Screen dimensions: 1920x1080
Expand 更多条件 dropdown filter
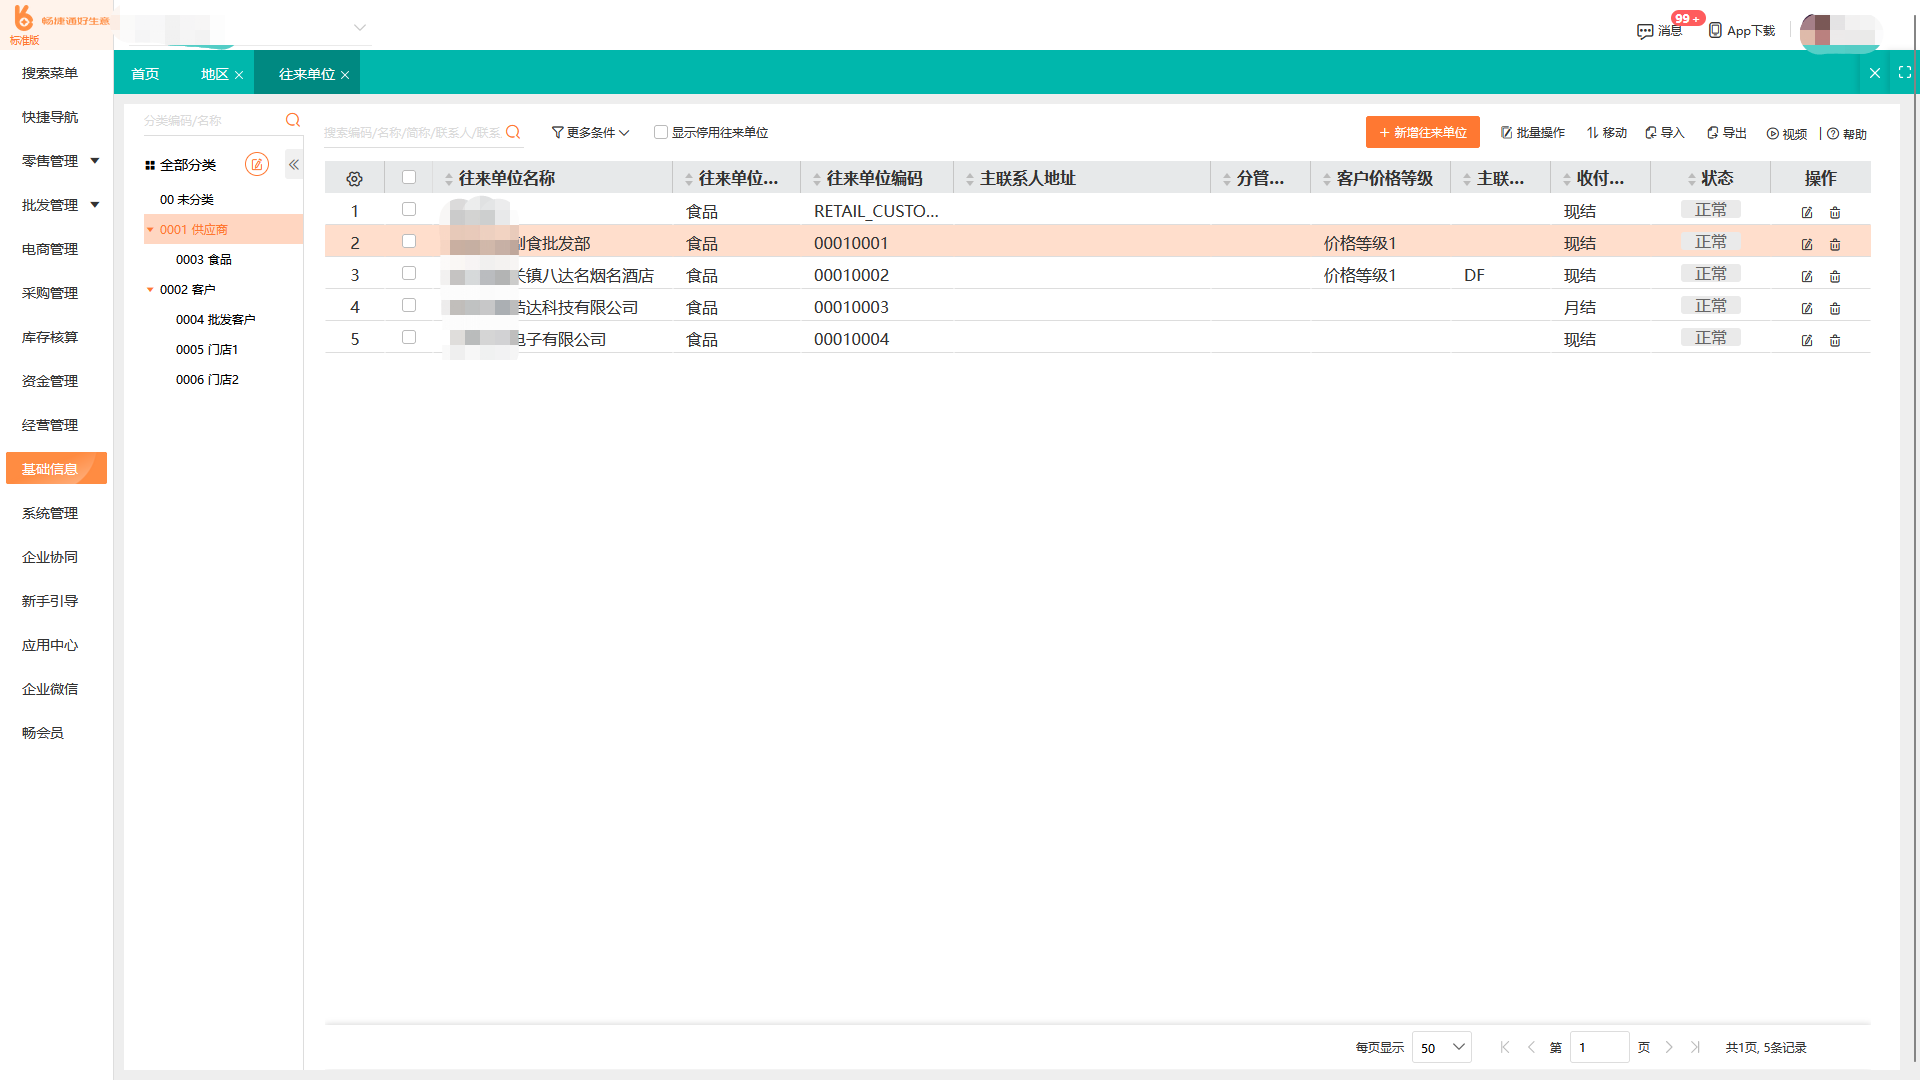(592, 132)
